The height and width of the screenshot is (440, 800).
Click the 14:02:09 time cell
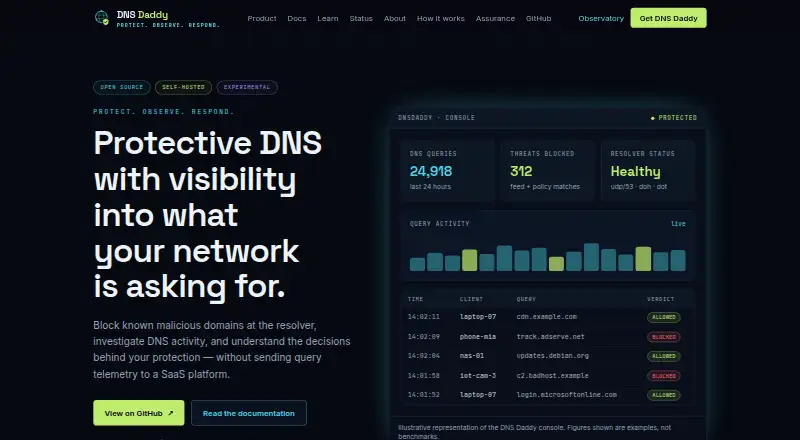423,337
